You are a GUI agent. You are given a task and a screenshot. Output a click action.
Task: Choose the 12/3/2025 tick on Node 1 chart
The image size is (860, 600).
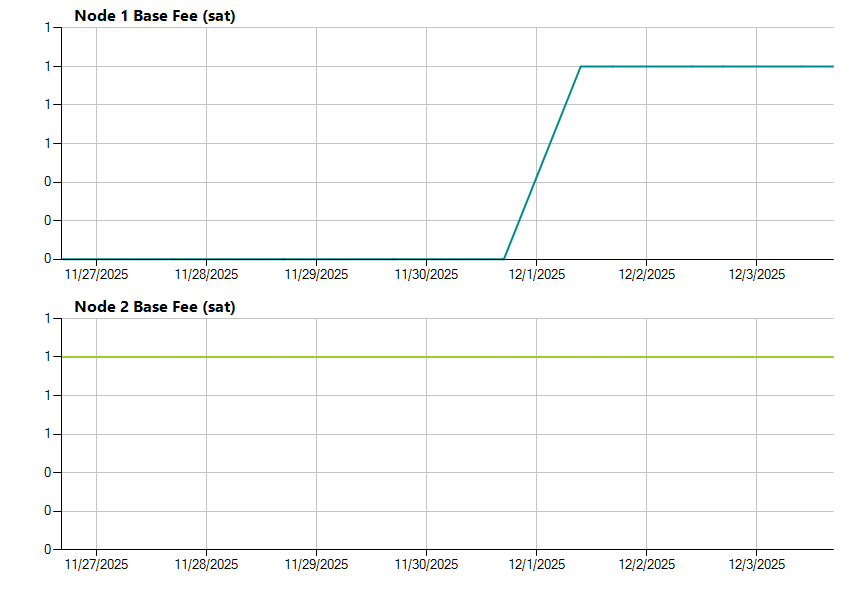[757, 274]
